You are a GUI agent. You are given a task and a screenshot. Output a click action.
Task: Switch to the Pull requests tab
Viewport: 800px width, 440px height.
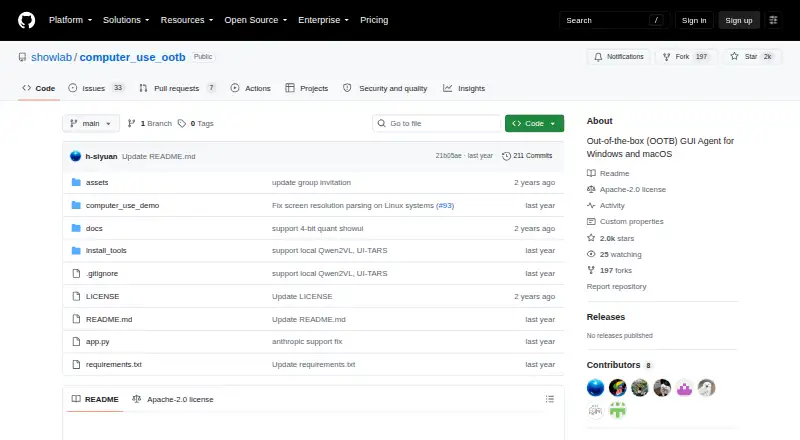coord(177,88)
